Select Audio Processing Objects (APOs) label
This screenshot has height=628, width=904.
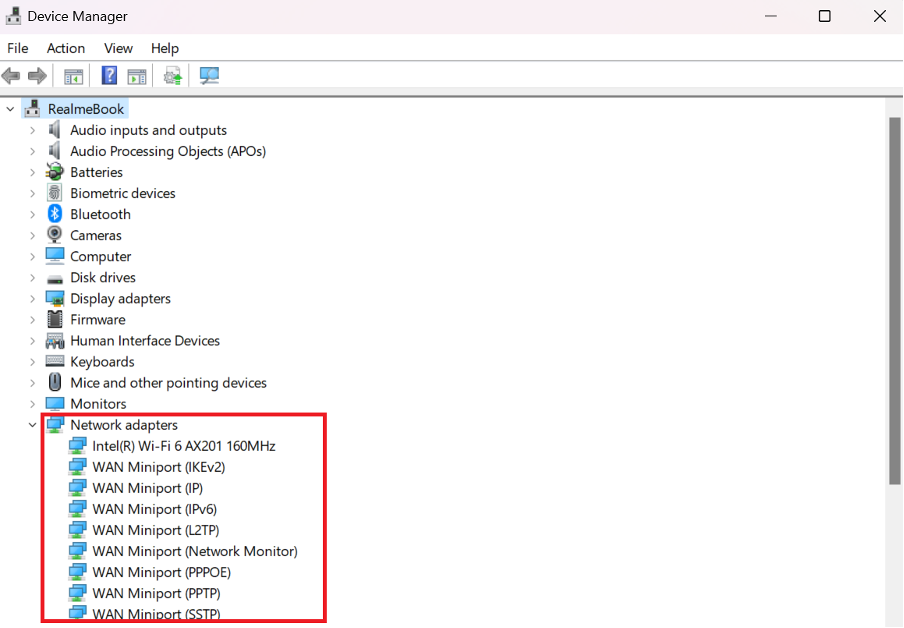(x=168, y=151)
